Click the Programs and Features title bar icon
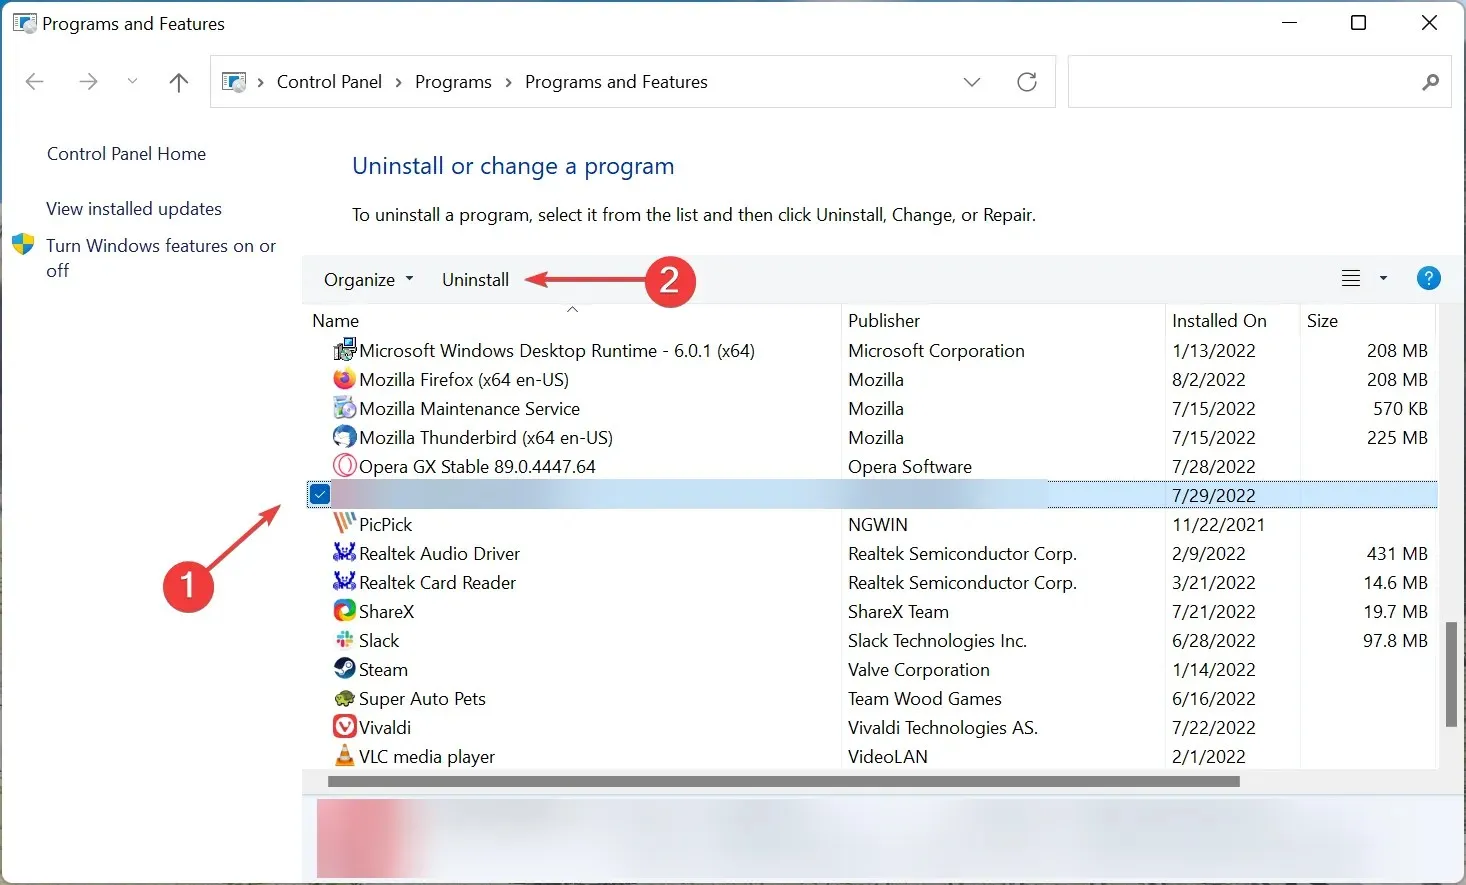Screen dimensions: 1466x885 tap(24, 23)
